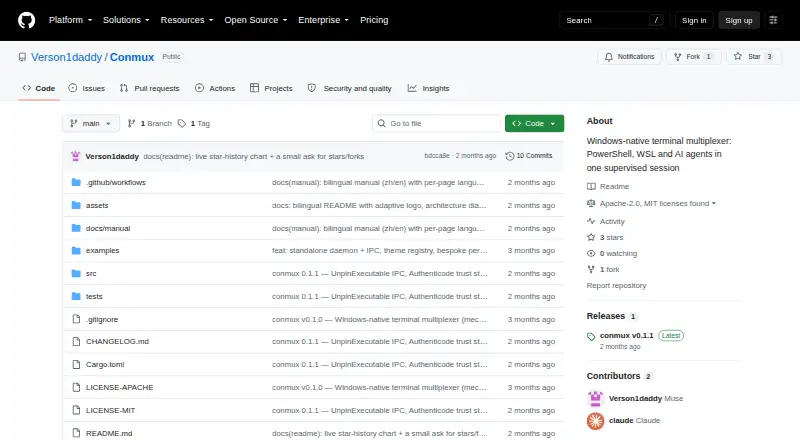Click the commit history clock icon
Screen dimensions: 800x440
pyautogui.click(x=509, y=156)
